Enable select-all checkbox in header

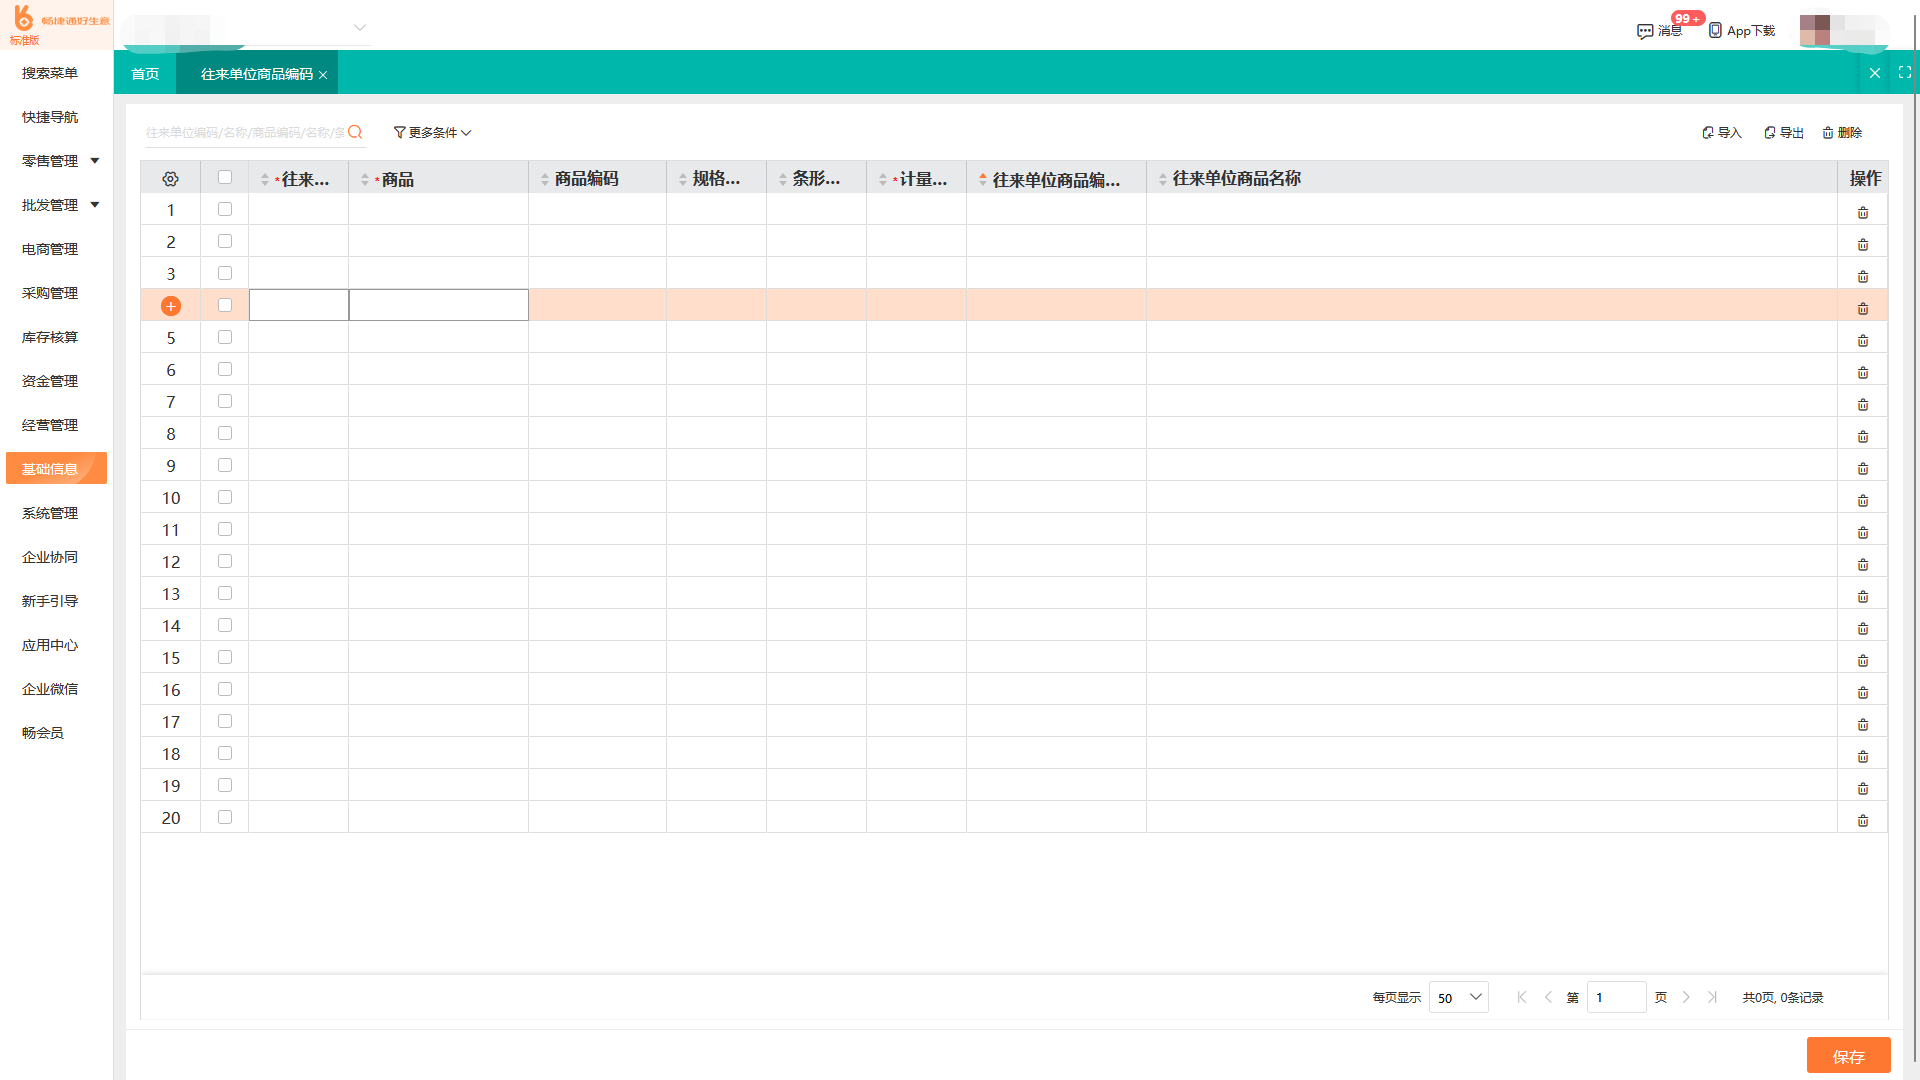click(224, 178)
